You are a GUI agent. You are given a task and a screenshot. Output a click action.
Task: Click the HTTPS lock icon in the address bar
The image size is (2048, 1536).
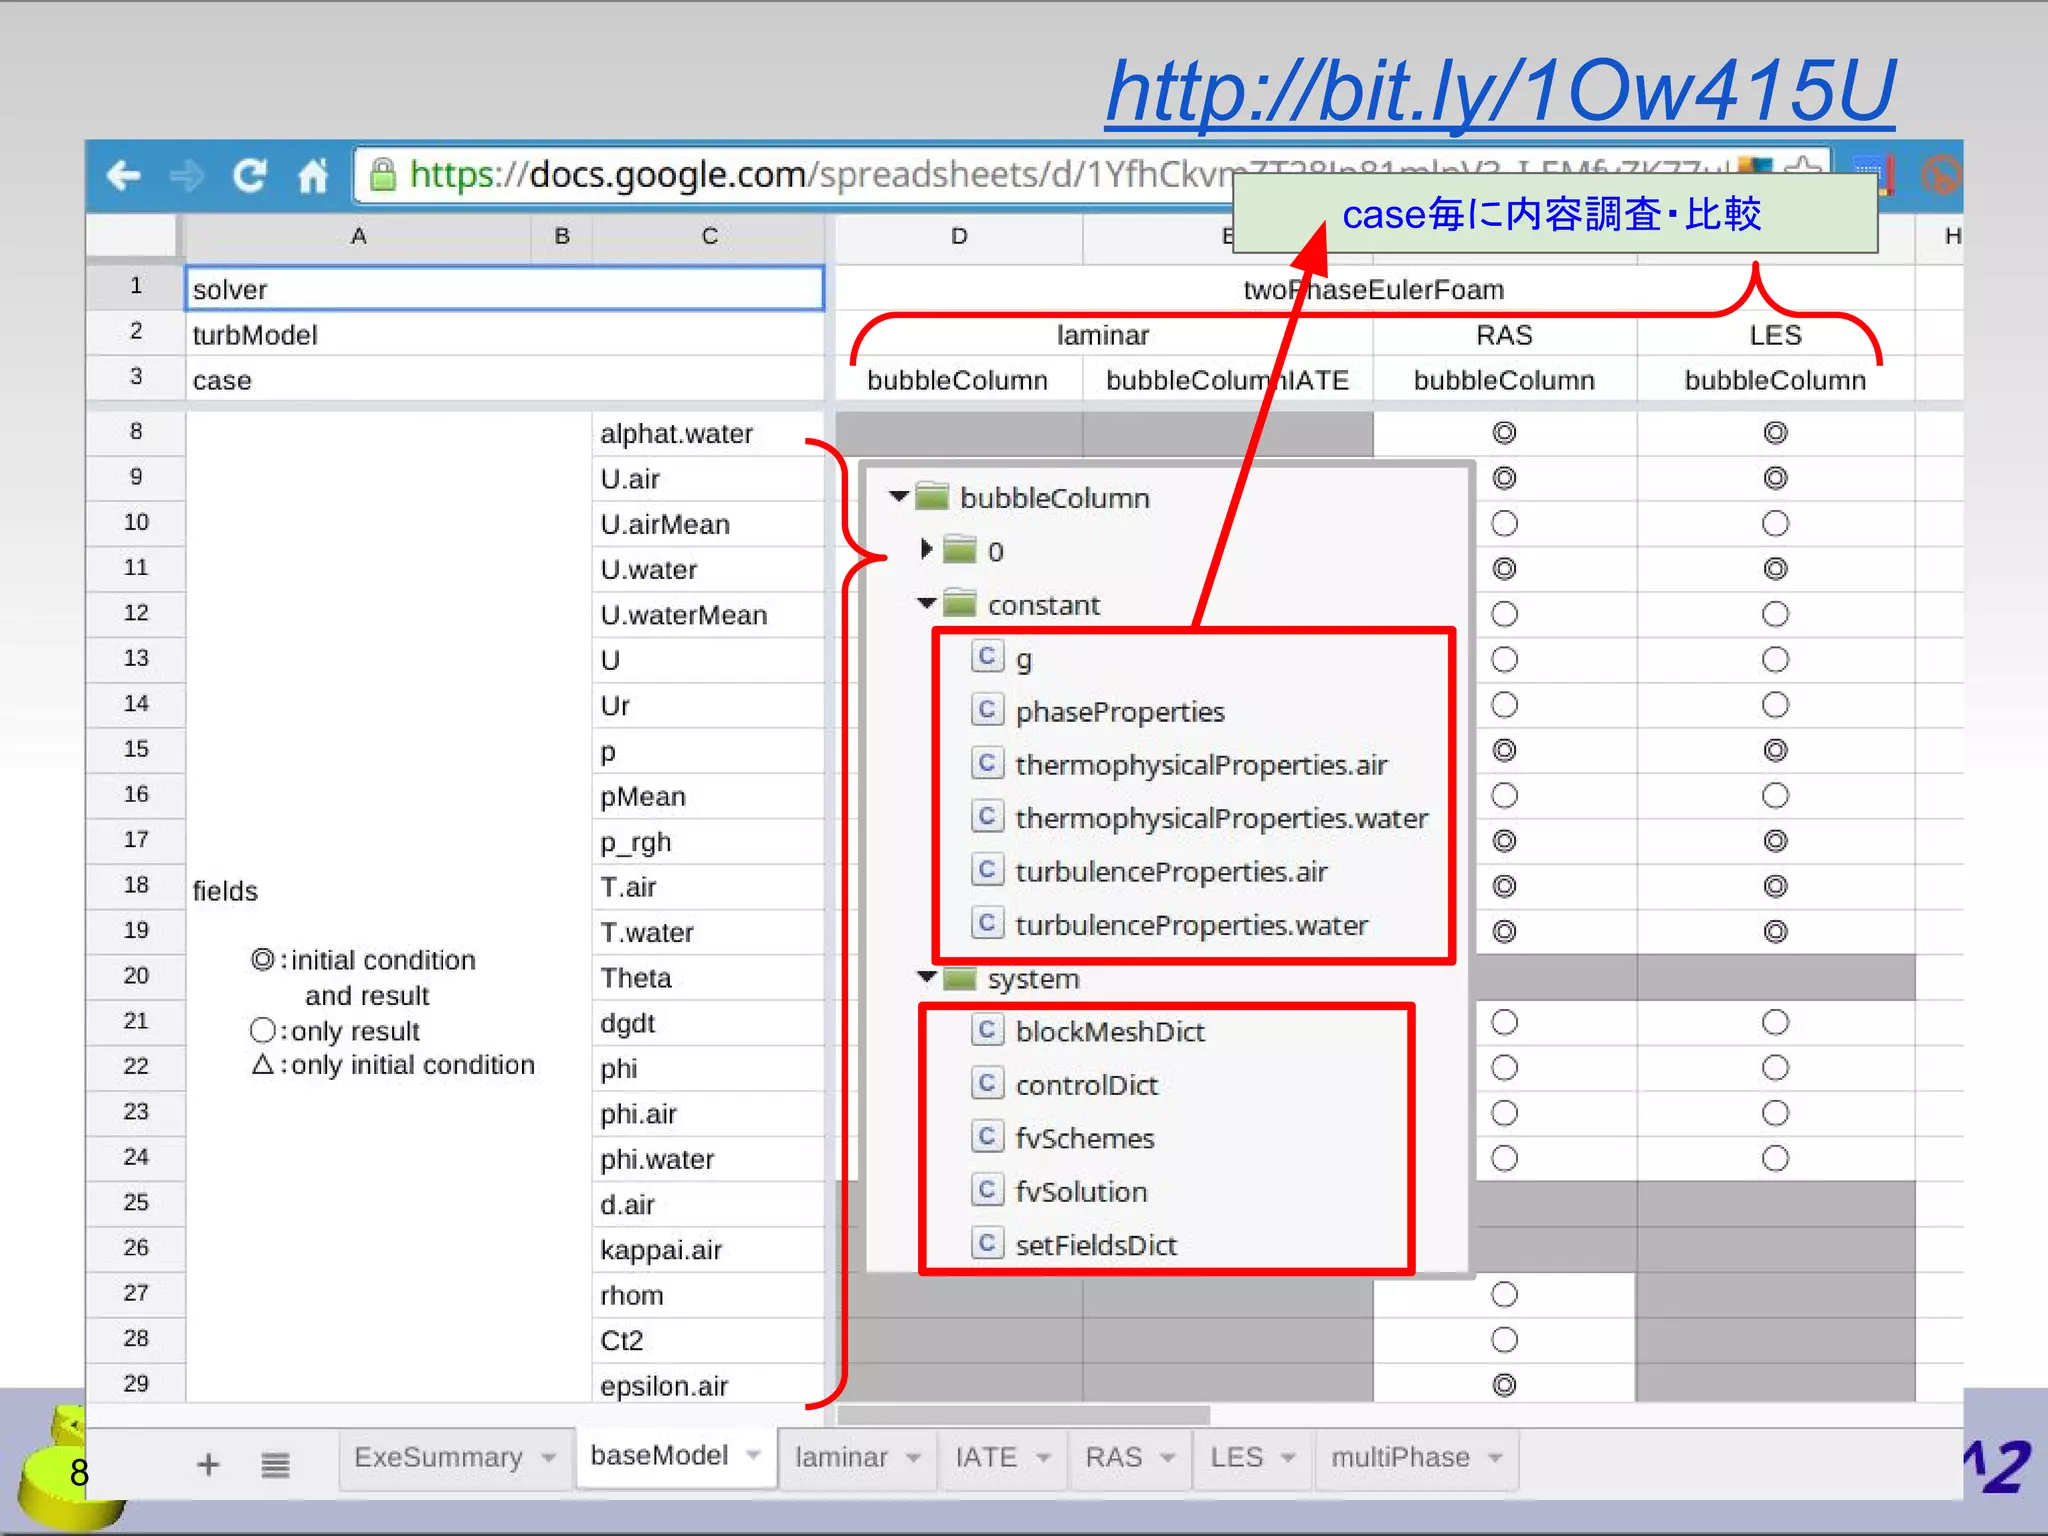[385, 172]
